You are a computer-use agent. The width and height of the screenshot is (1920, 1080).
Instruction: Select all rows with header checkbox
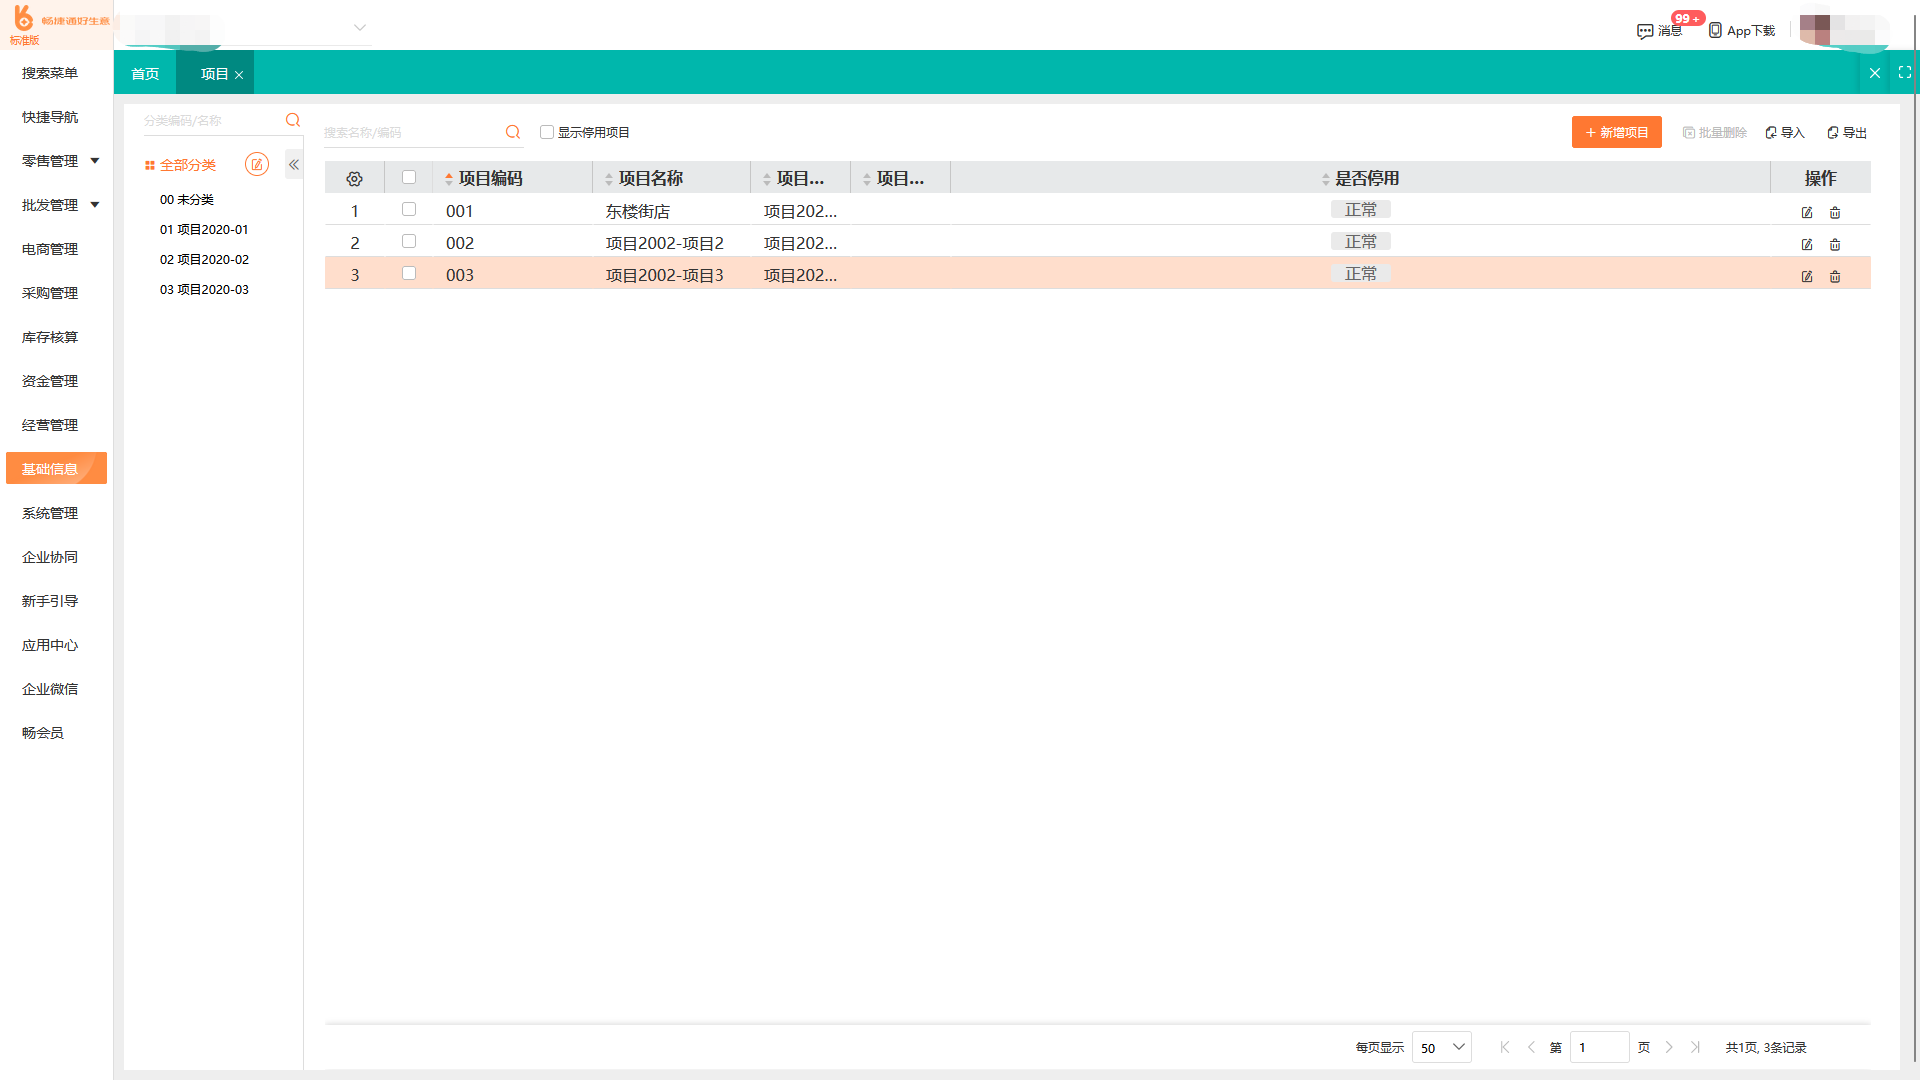(409, 178)
